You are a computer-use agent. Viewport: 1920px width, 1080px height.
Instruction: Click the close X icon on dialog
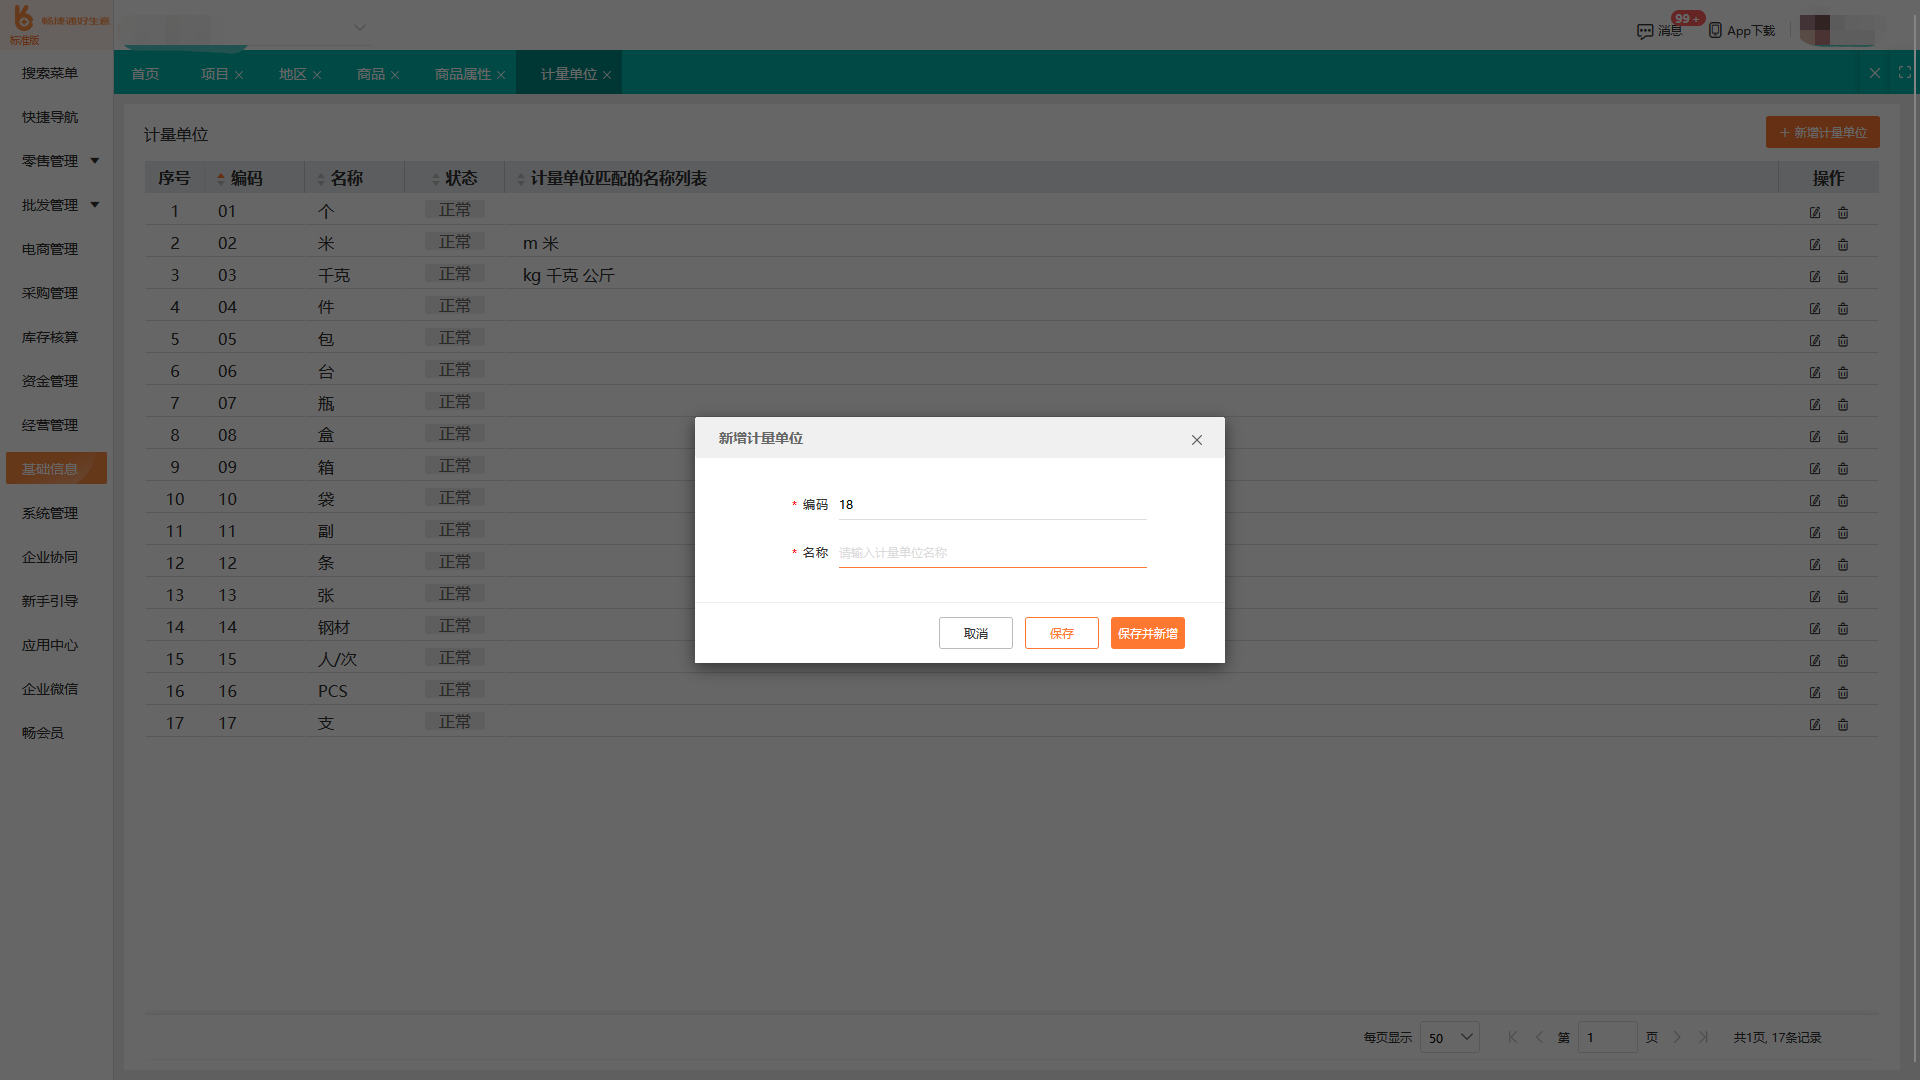point(1197,439)
